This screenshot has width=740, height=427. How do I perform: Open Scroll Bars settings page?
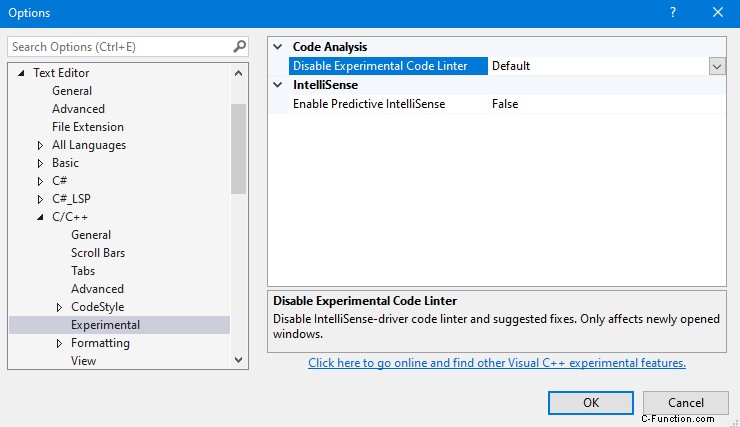(x=98, y=253)
